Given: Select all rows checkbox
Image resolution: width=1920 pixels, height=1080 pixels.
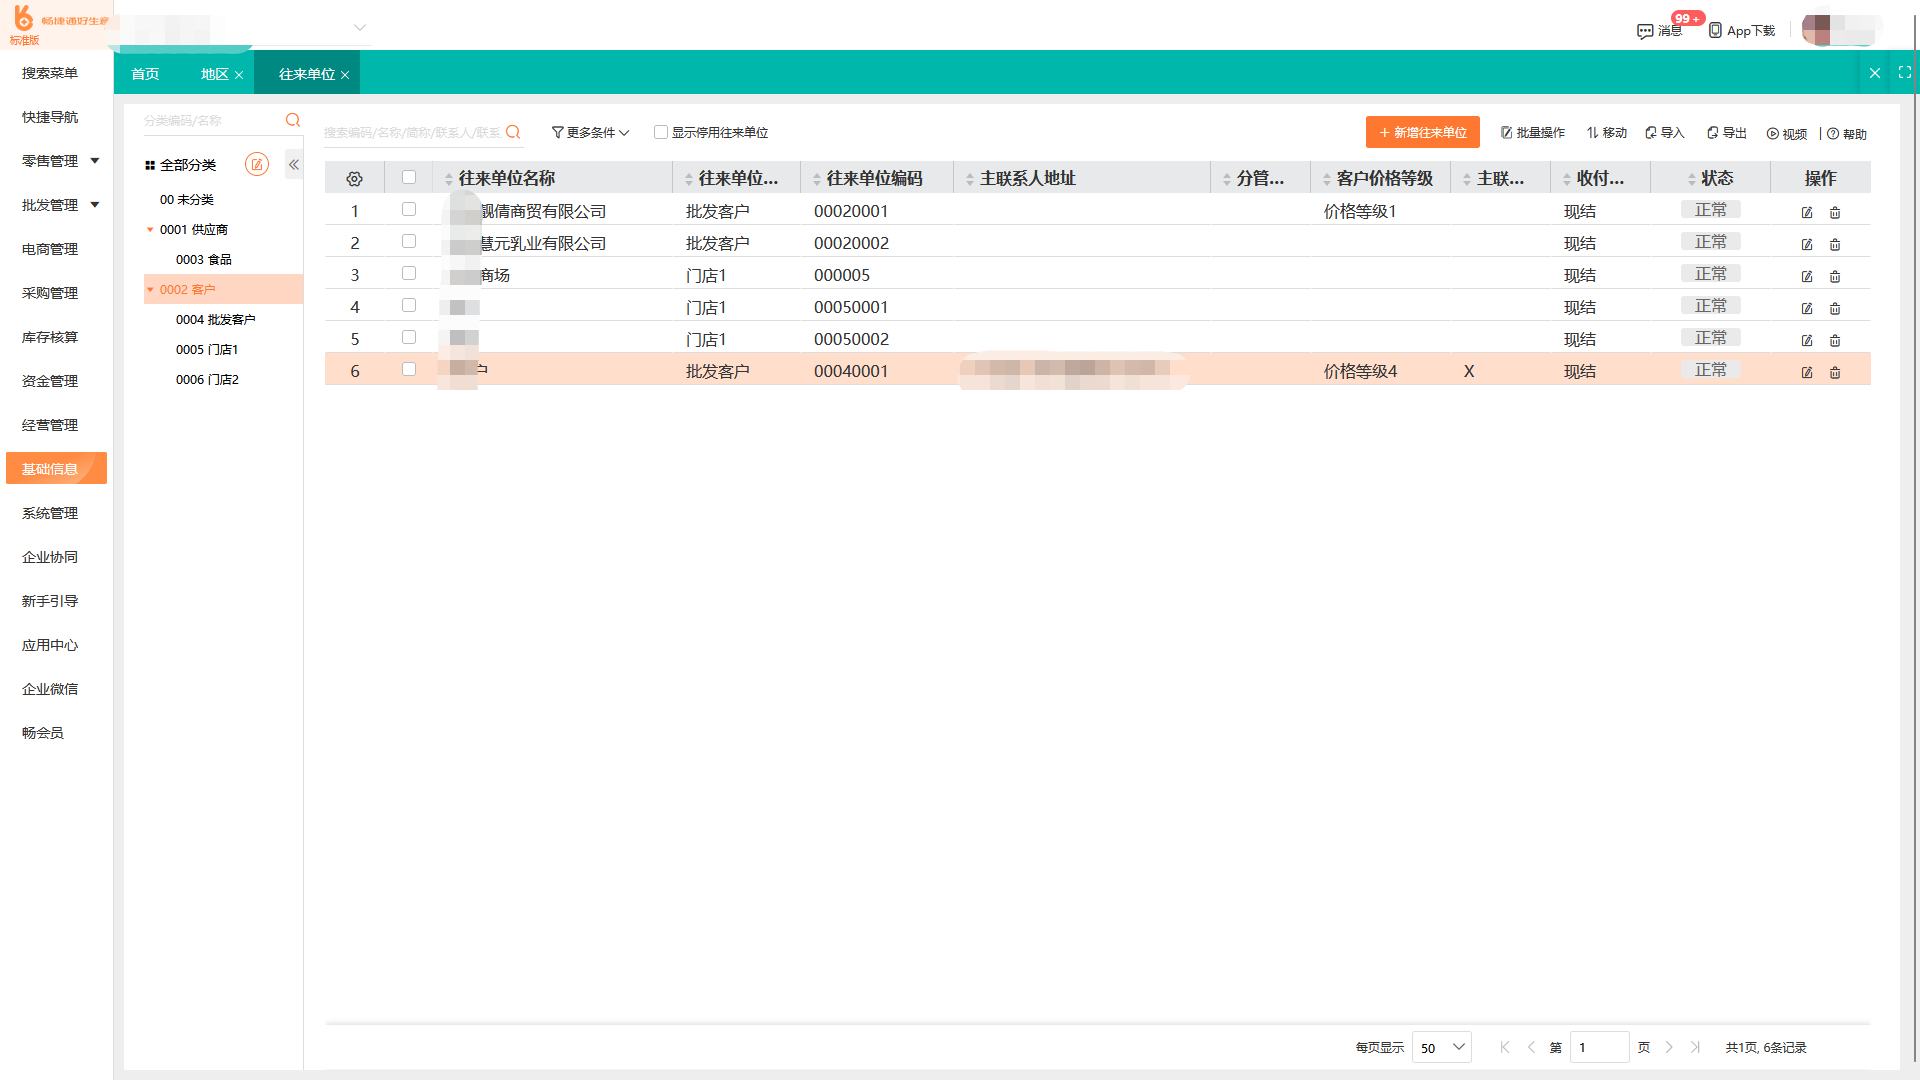Looking at the screenshot, I should [410, 178].
